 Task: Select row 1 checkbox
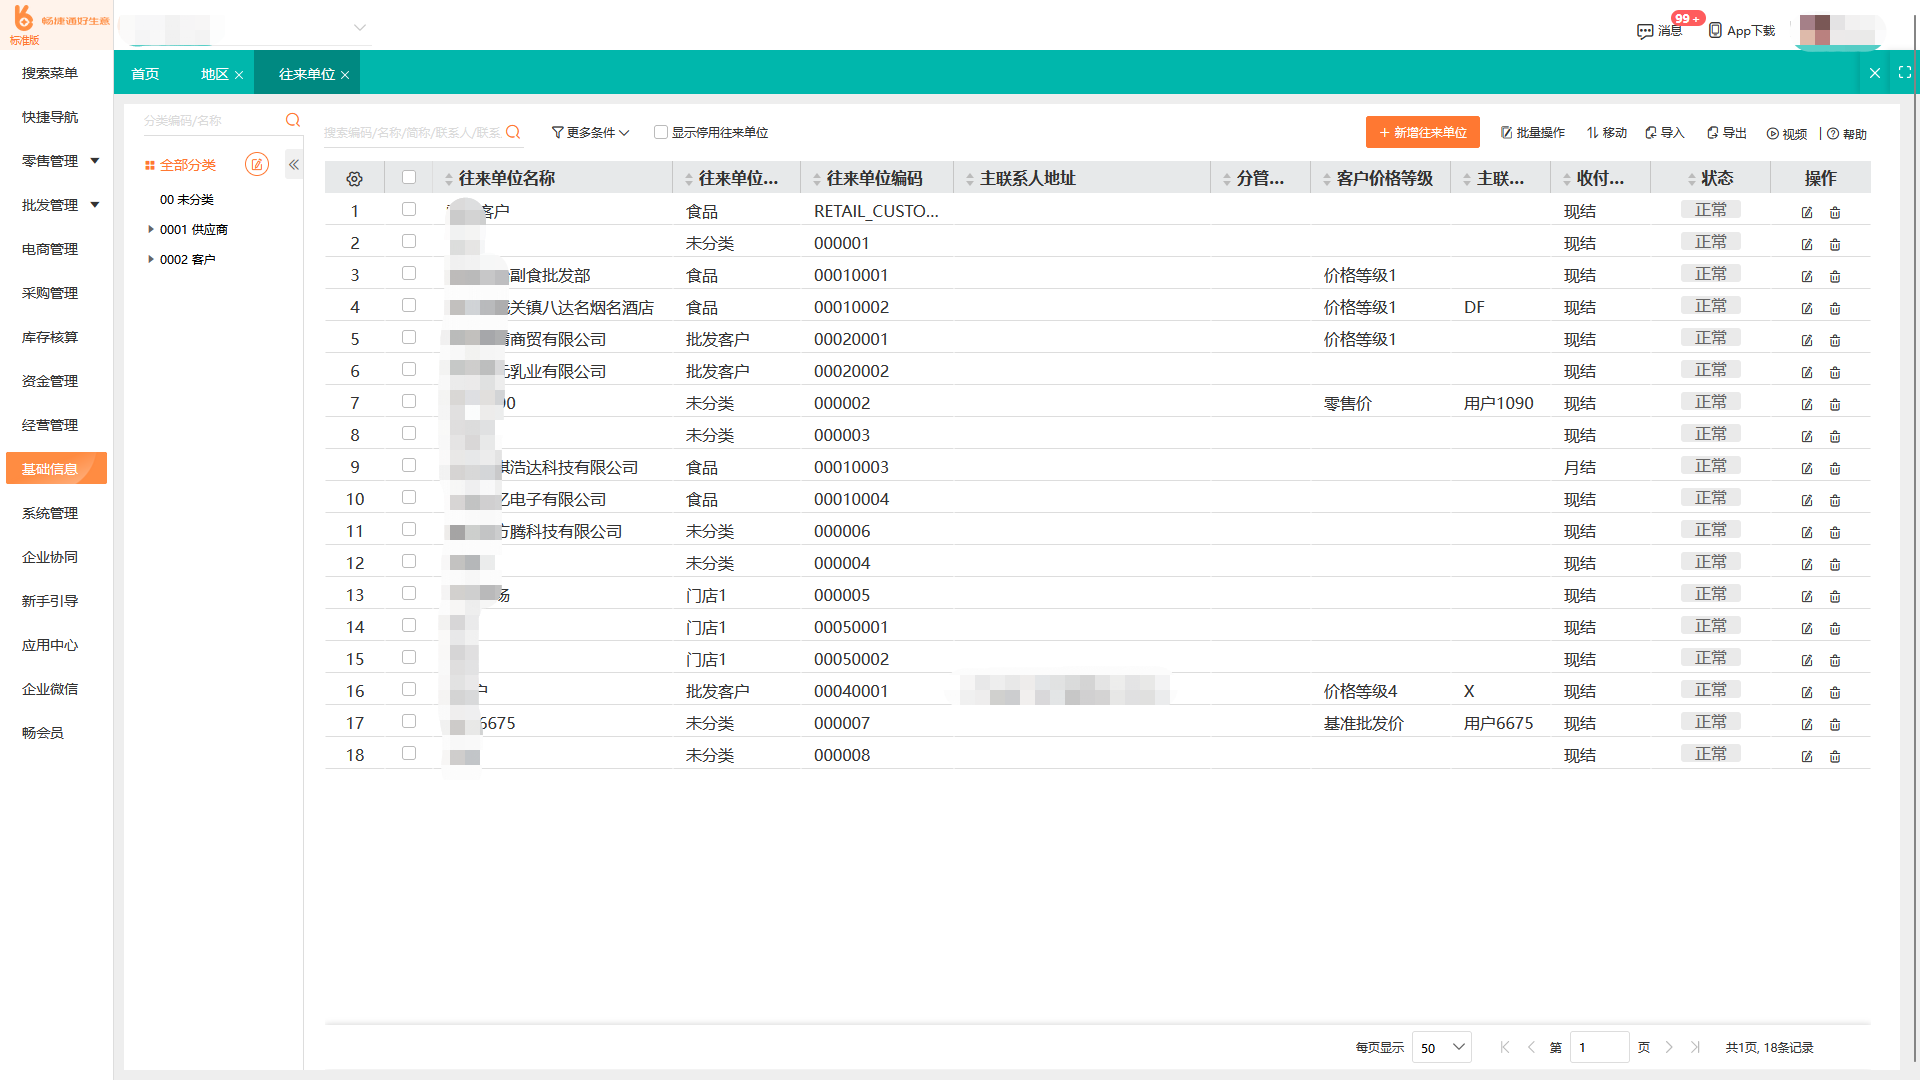point(409,208)
